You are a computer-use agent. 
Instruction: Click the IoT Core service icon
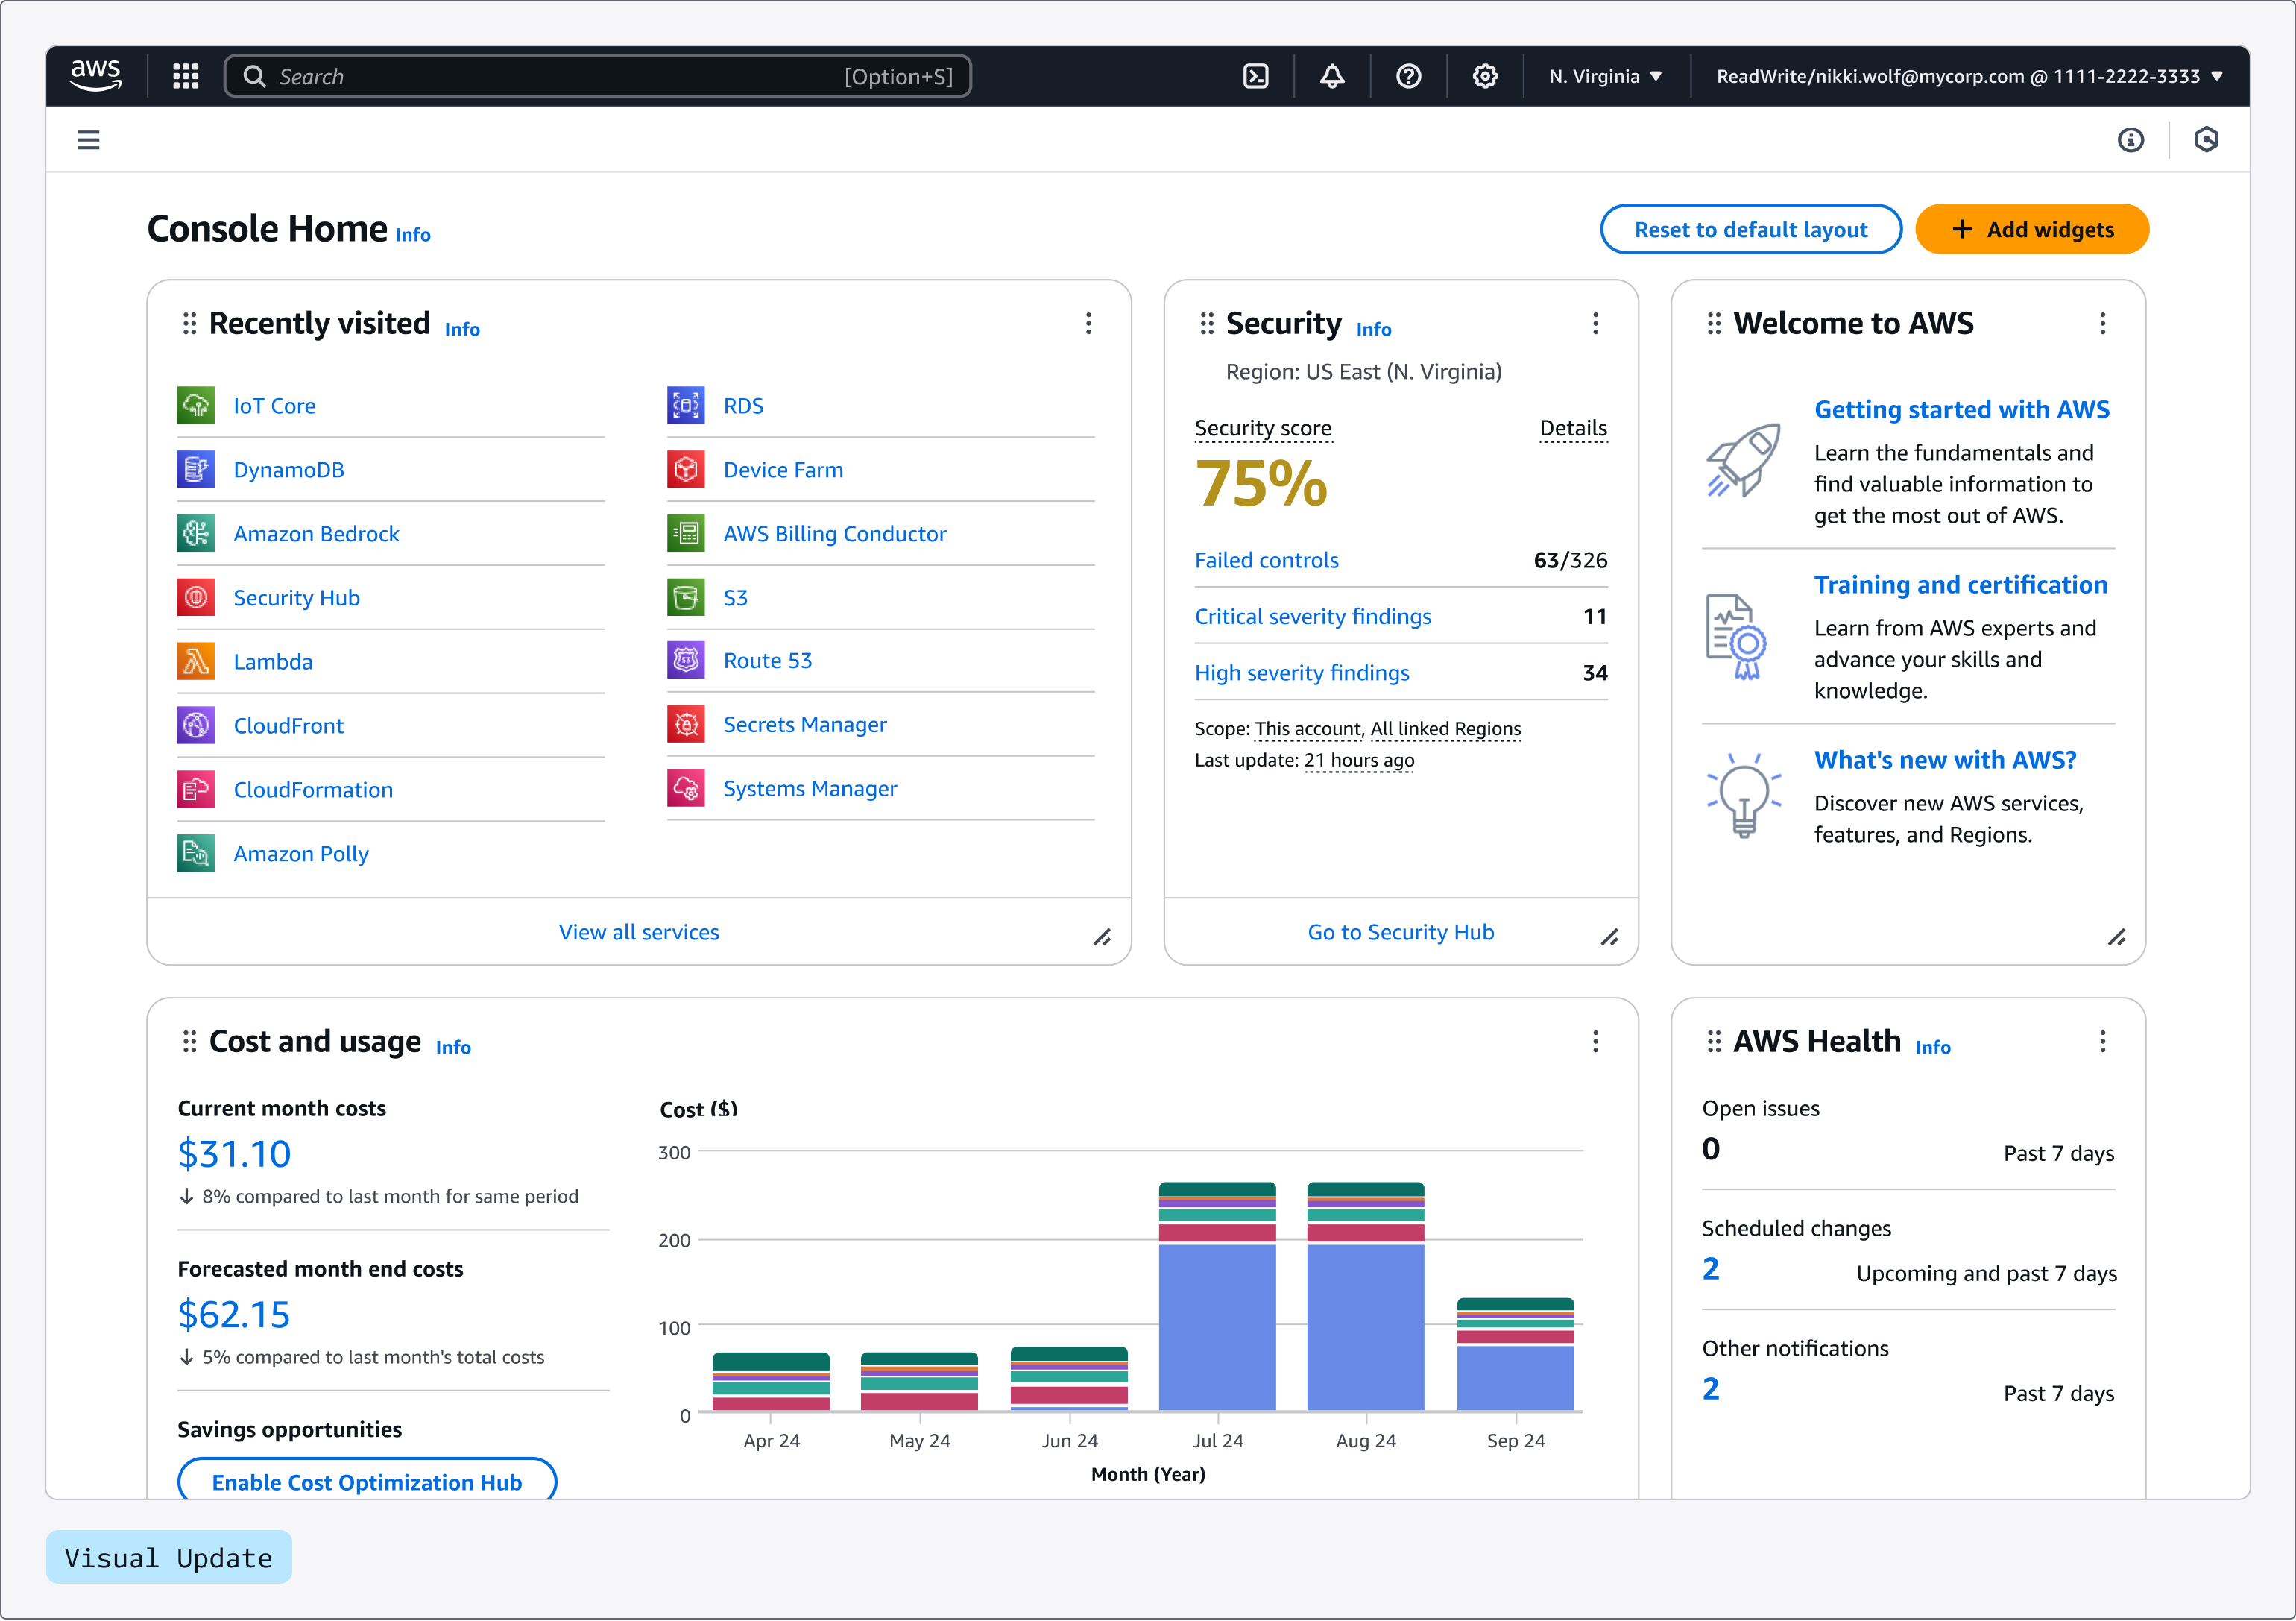pos(198,406)
